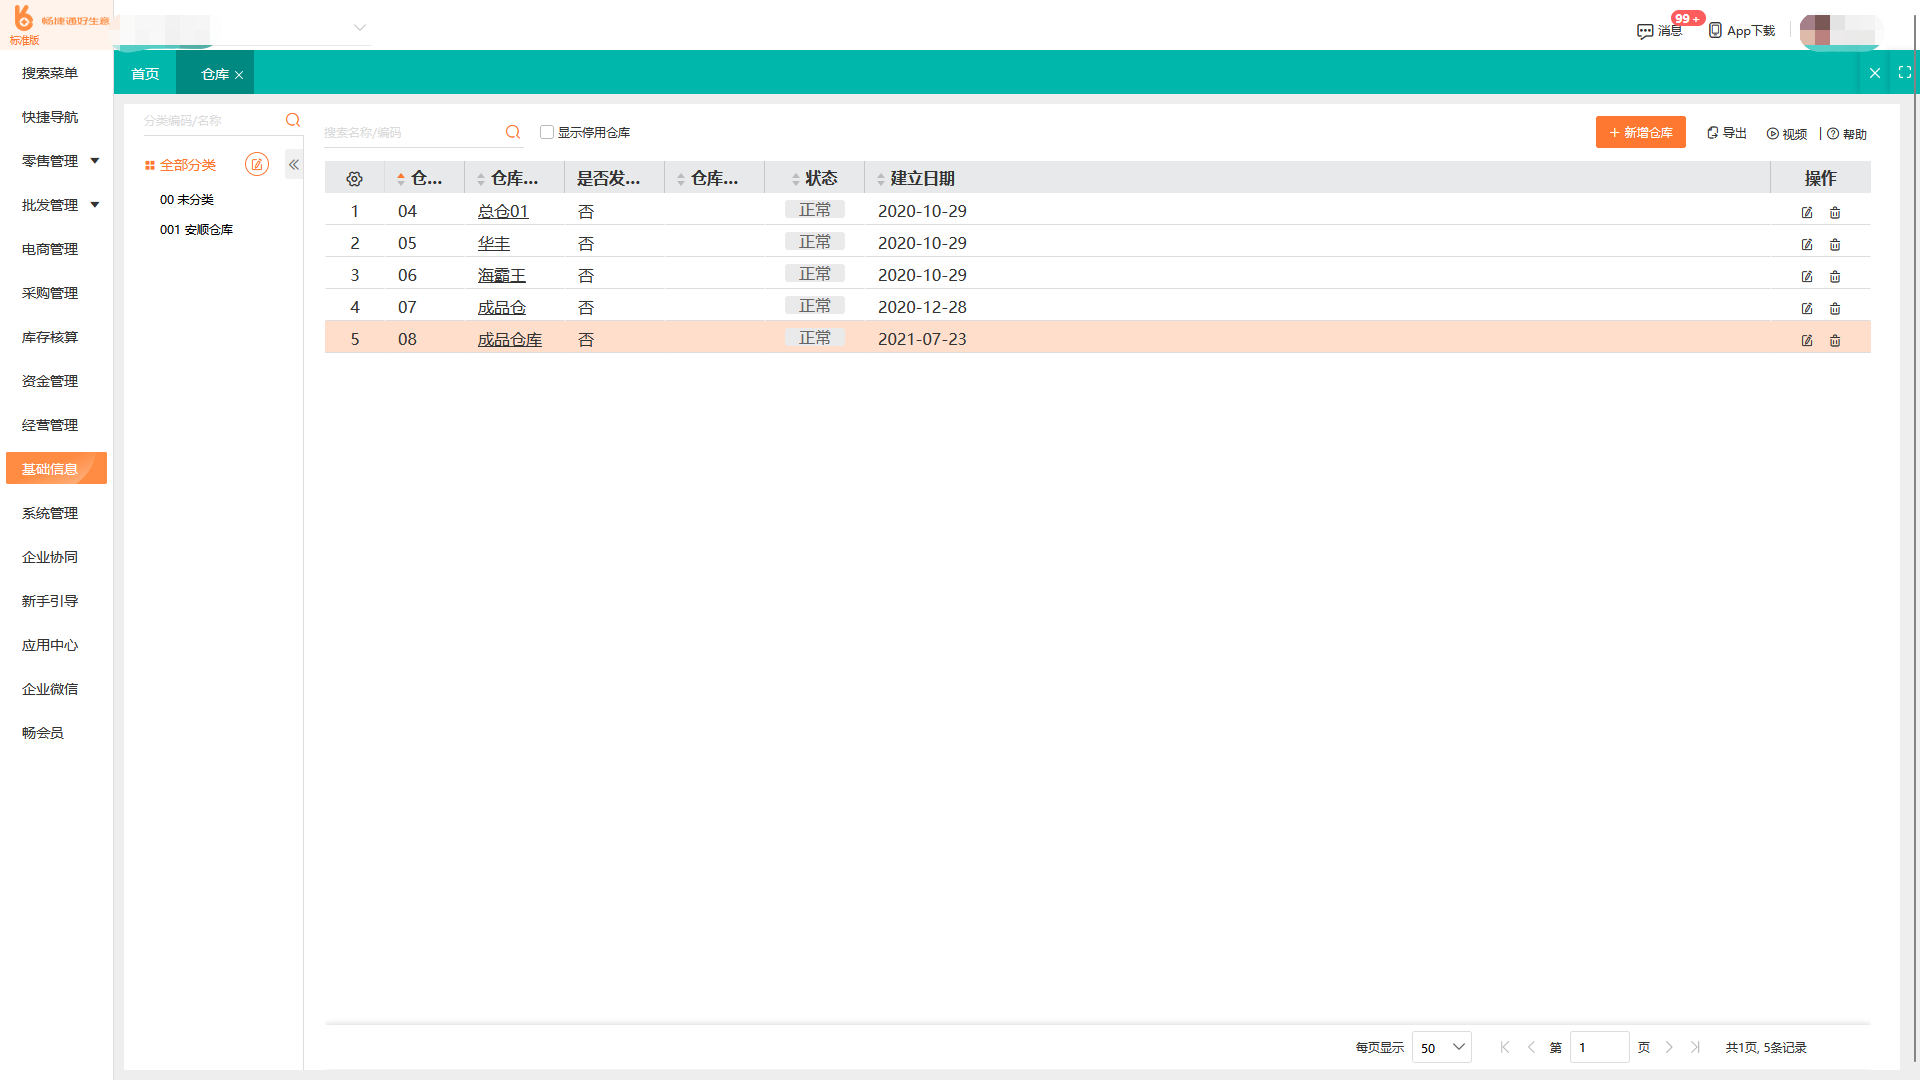1920x1080 pixels.
Task: Click the 首页 tab
Action: (x=146, y=74)
